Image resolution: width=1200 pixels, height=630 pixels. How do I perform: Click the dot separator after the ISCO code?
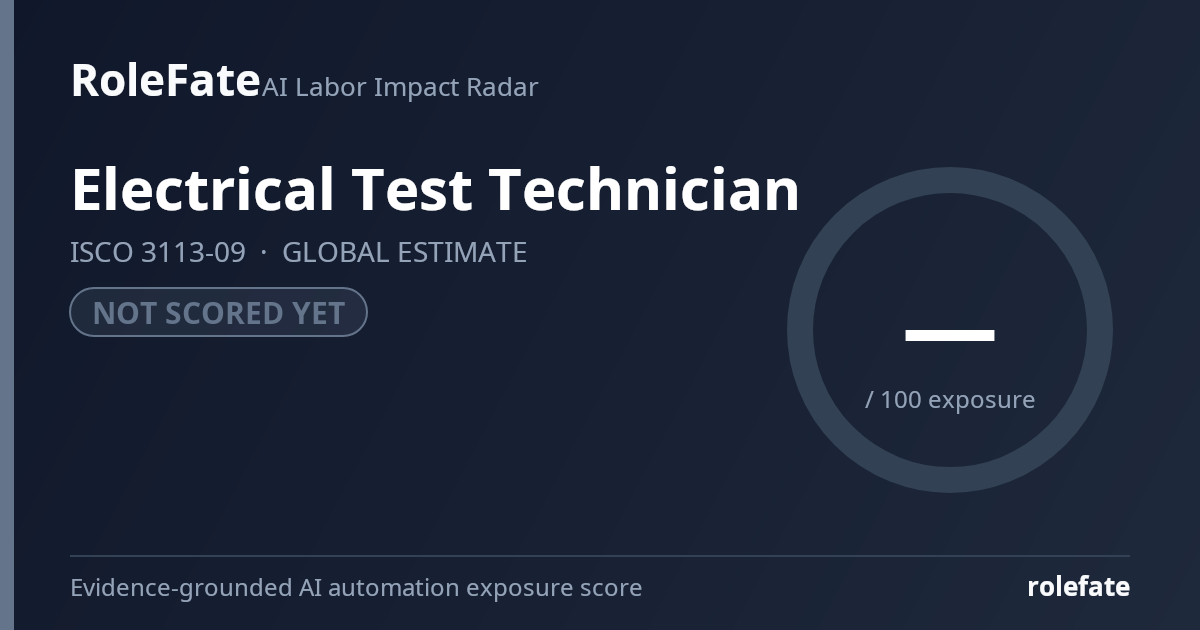(264, 252)
